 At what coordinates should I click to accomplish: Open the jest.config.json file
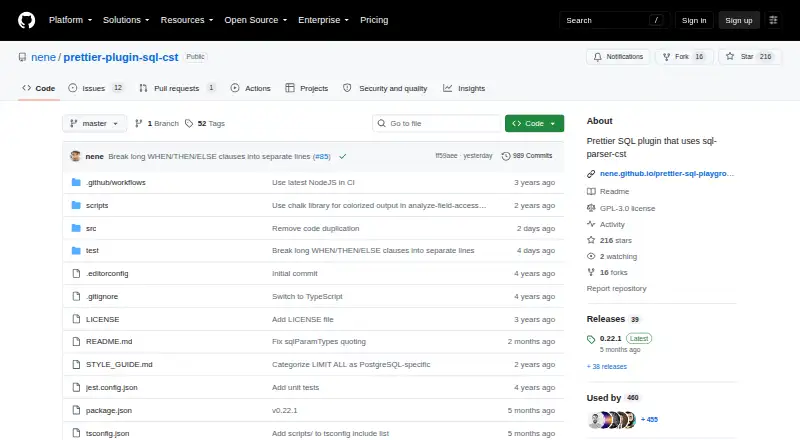[112, 387]
